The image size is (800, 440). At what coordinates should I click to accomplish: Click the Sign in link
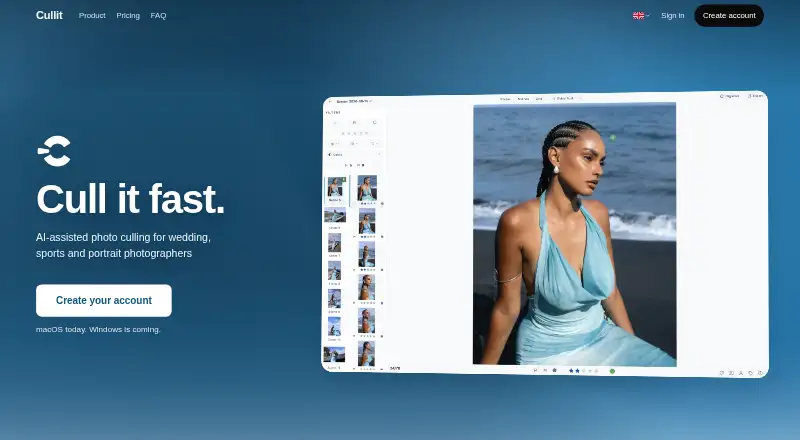pyautogui.click(x=672, y=16)
